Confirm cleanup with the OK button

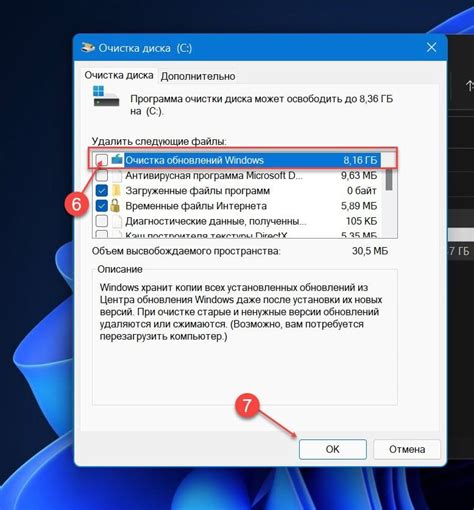coord(333,449)
